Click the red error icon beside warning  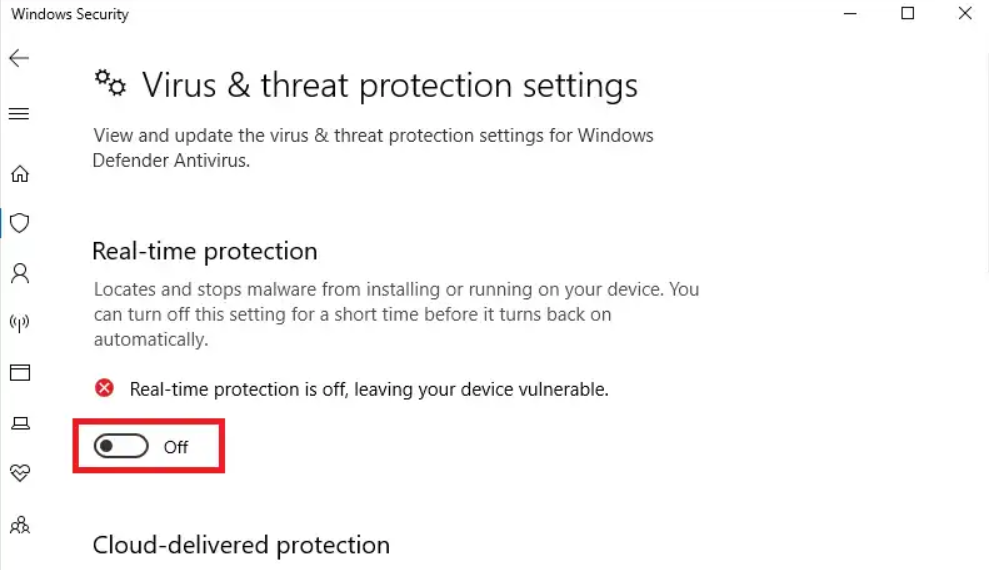click(x=104, y=388)
